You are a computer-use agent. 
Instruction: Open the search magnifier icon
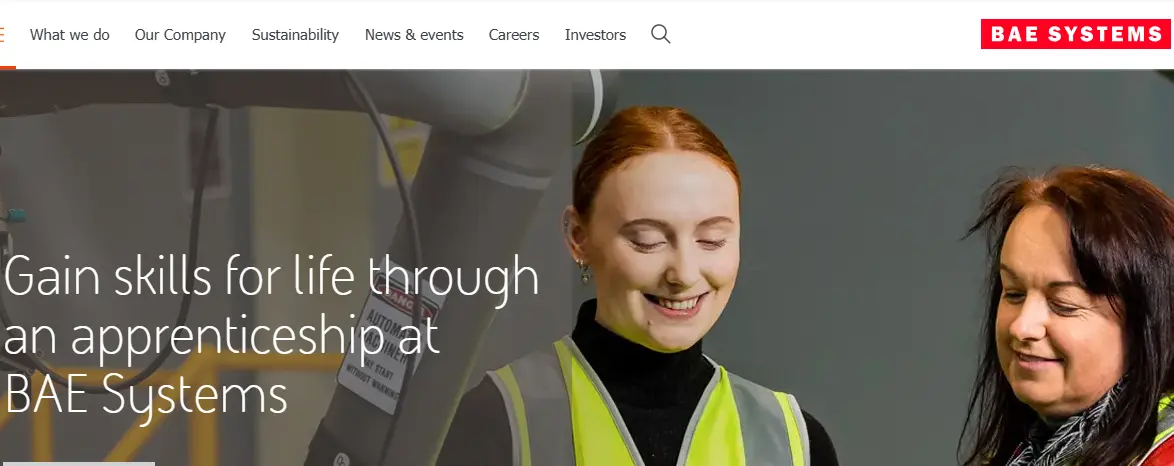coord(660,34)
